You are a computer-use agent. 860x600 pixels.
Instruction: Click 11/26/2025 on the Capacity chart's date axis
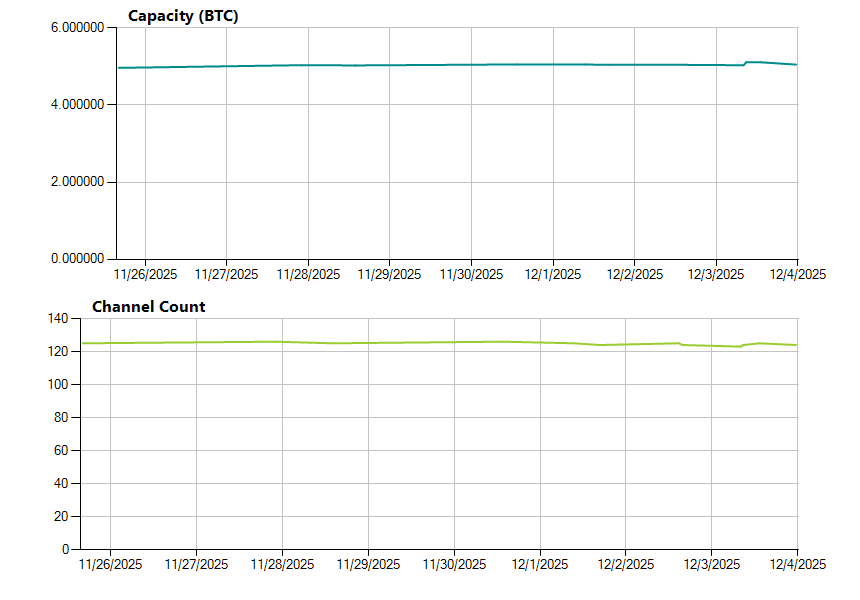(144, 274)
